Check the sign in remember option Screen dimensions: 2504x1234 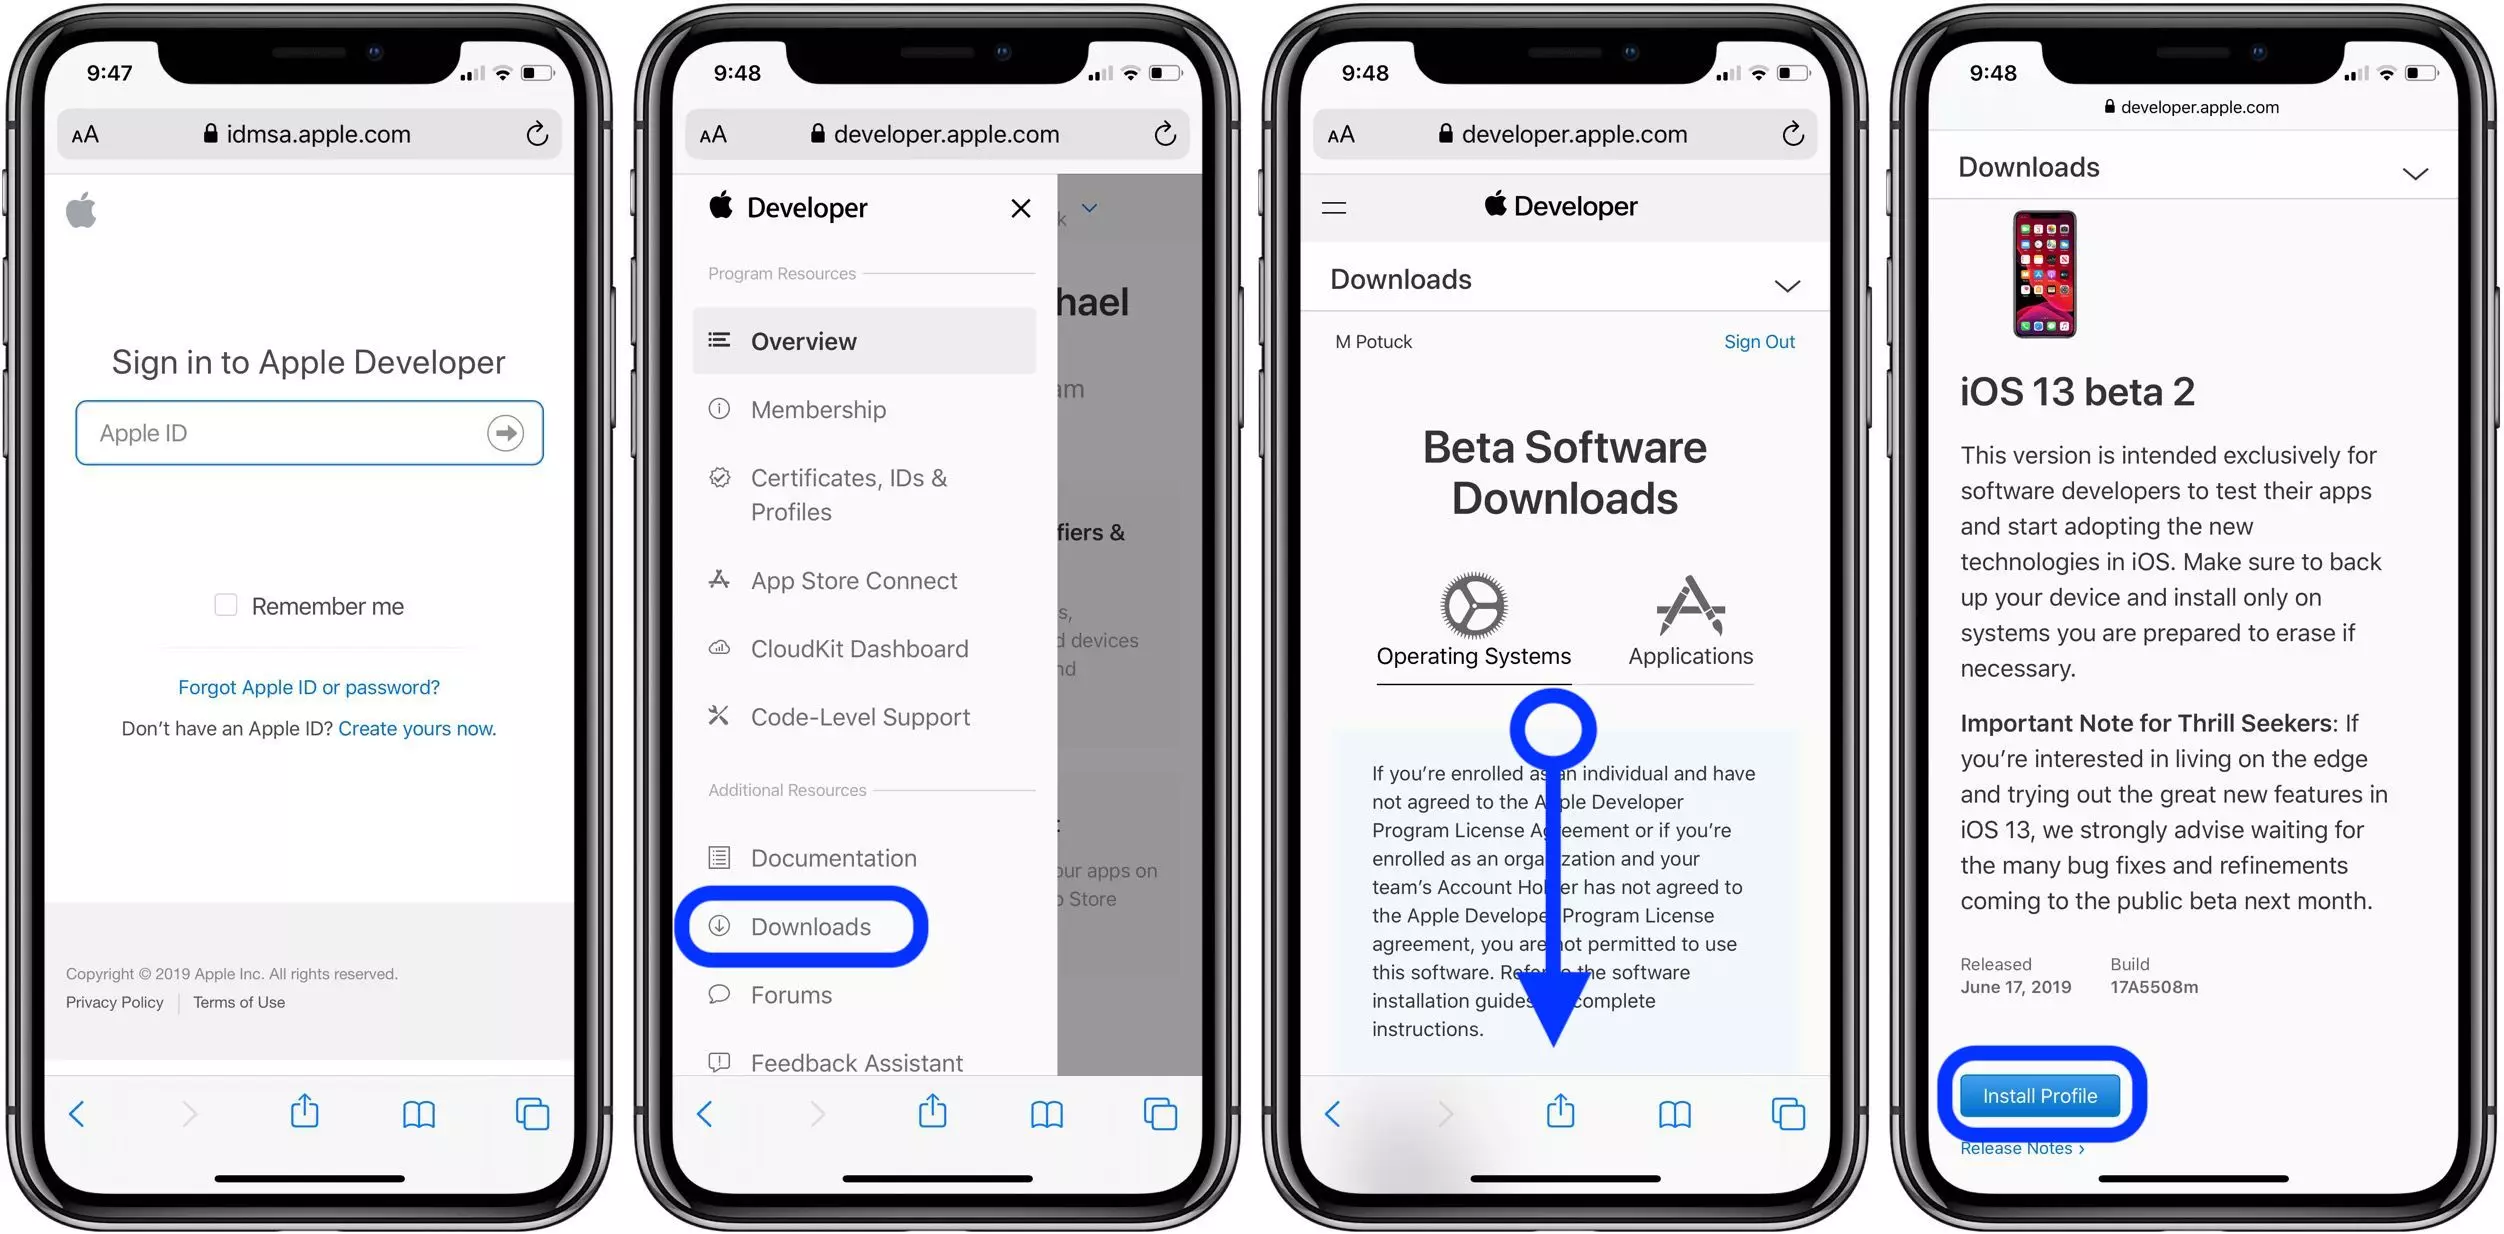pos(224,603)
